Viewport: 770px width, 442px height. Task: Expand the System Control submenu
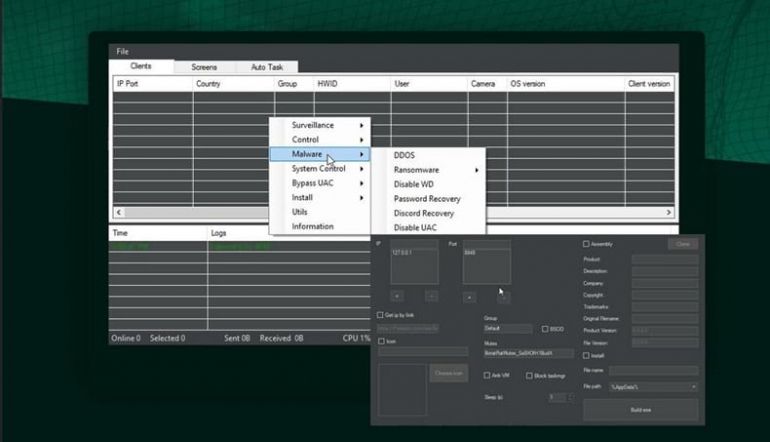point(319,169)
